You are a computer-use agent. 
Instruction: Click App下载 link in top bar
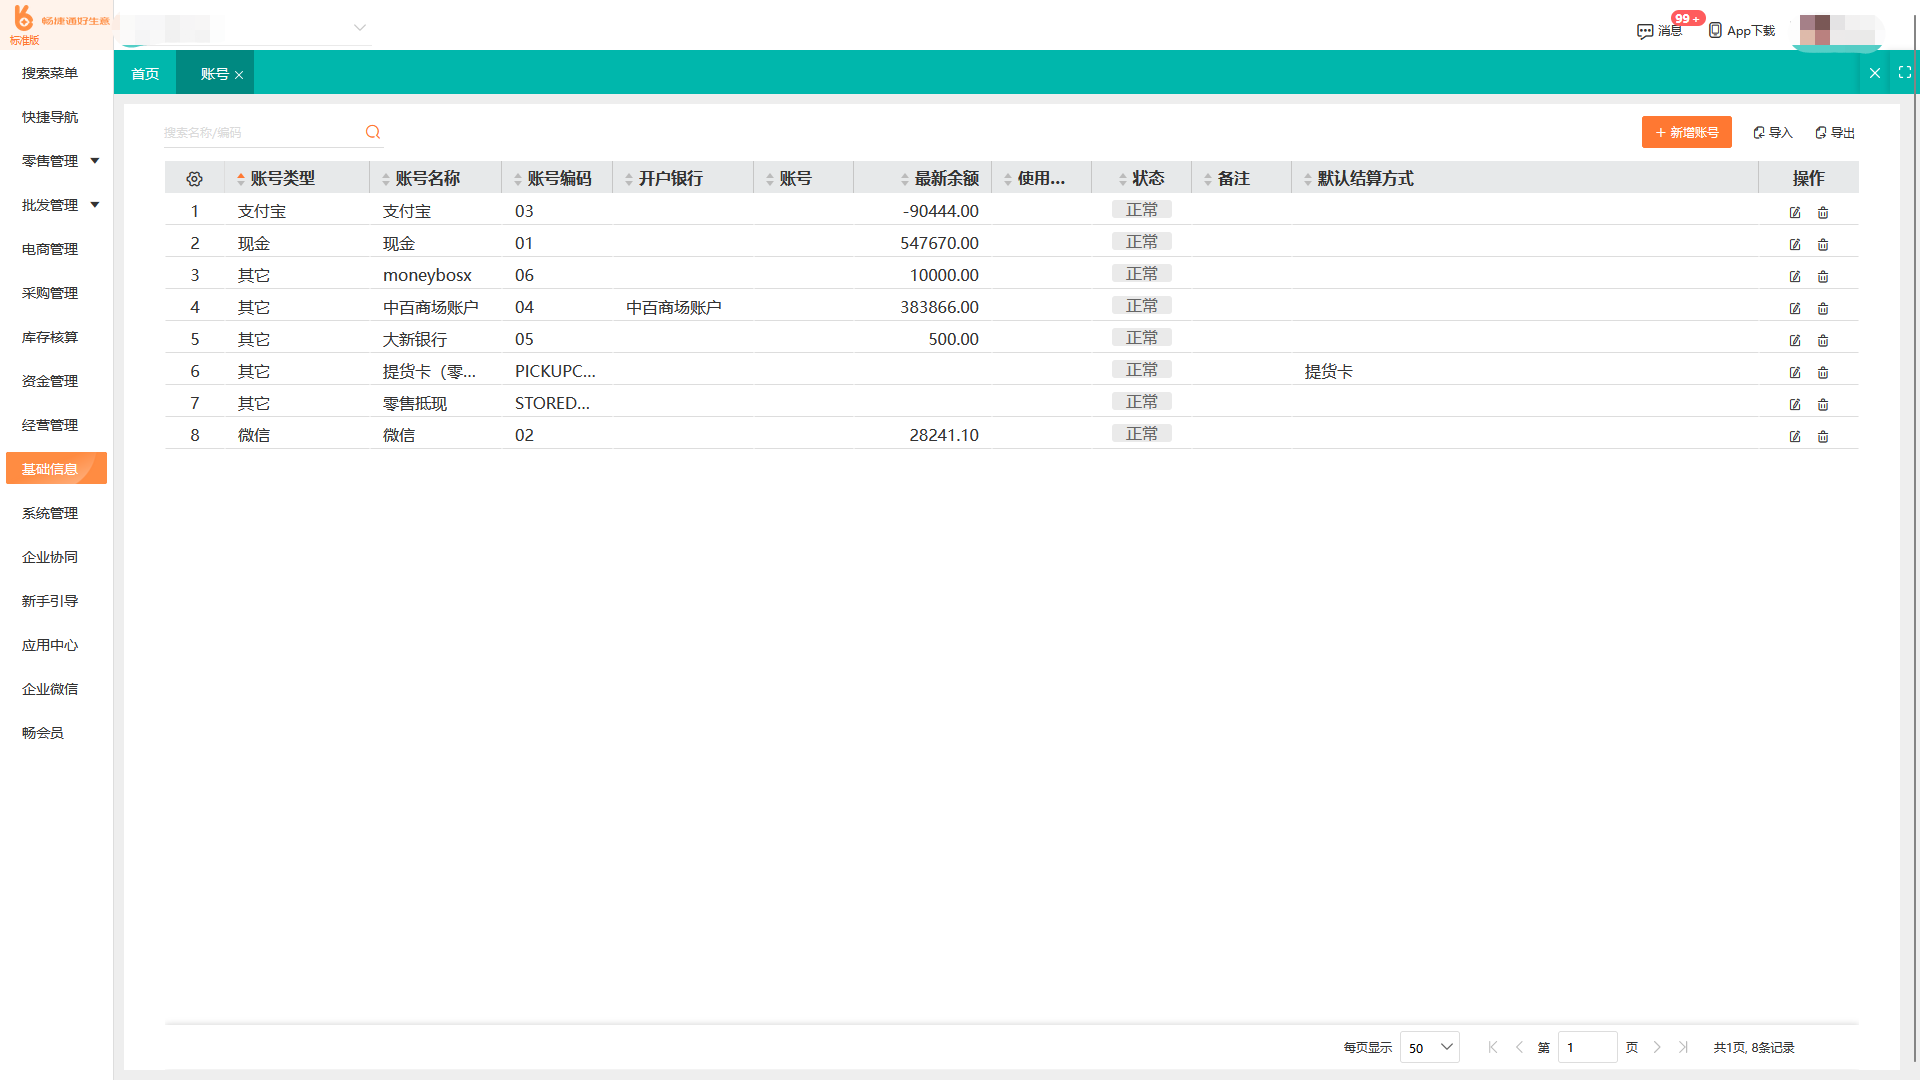[x=1743, y=29]
